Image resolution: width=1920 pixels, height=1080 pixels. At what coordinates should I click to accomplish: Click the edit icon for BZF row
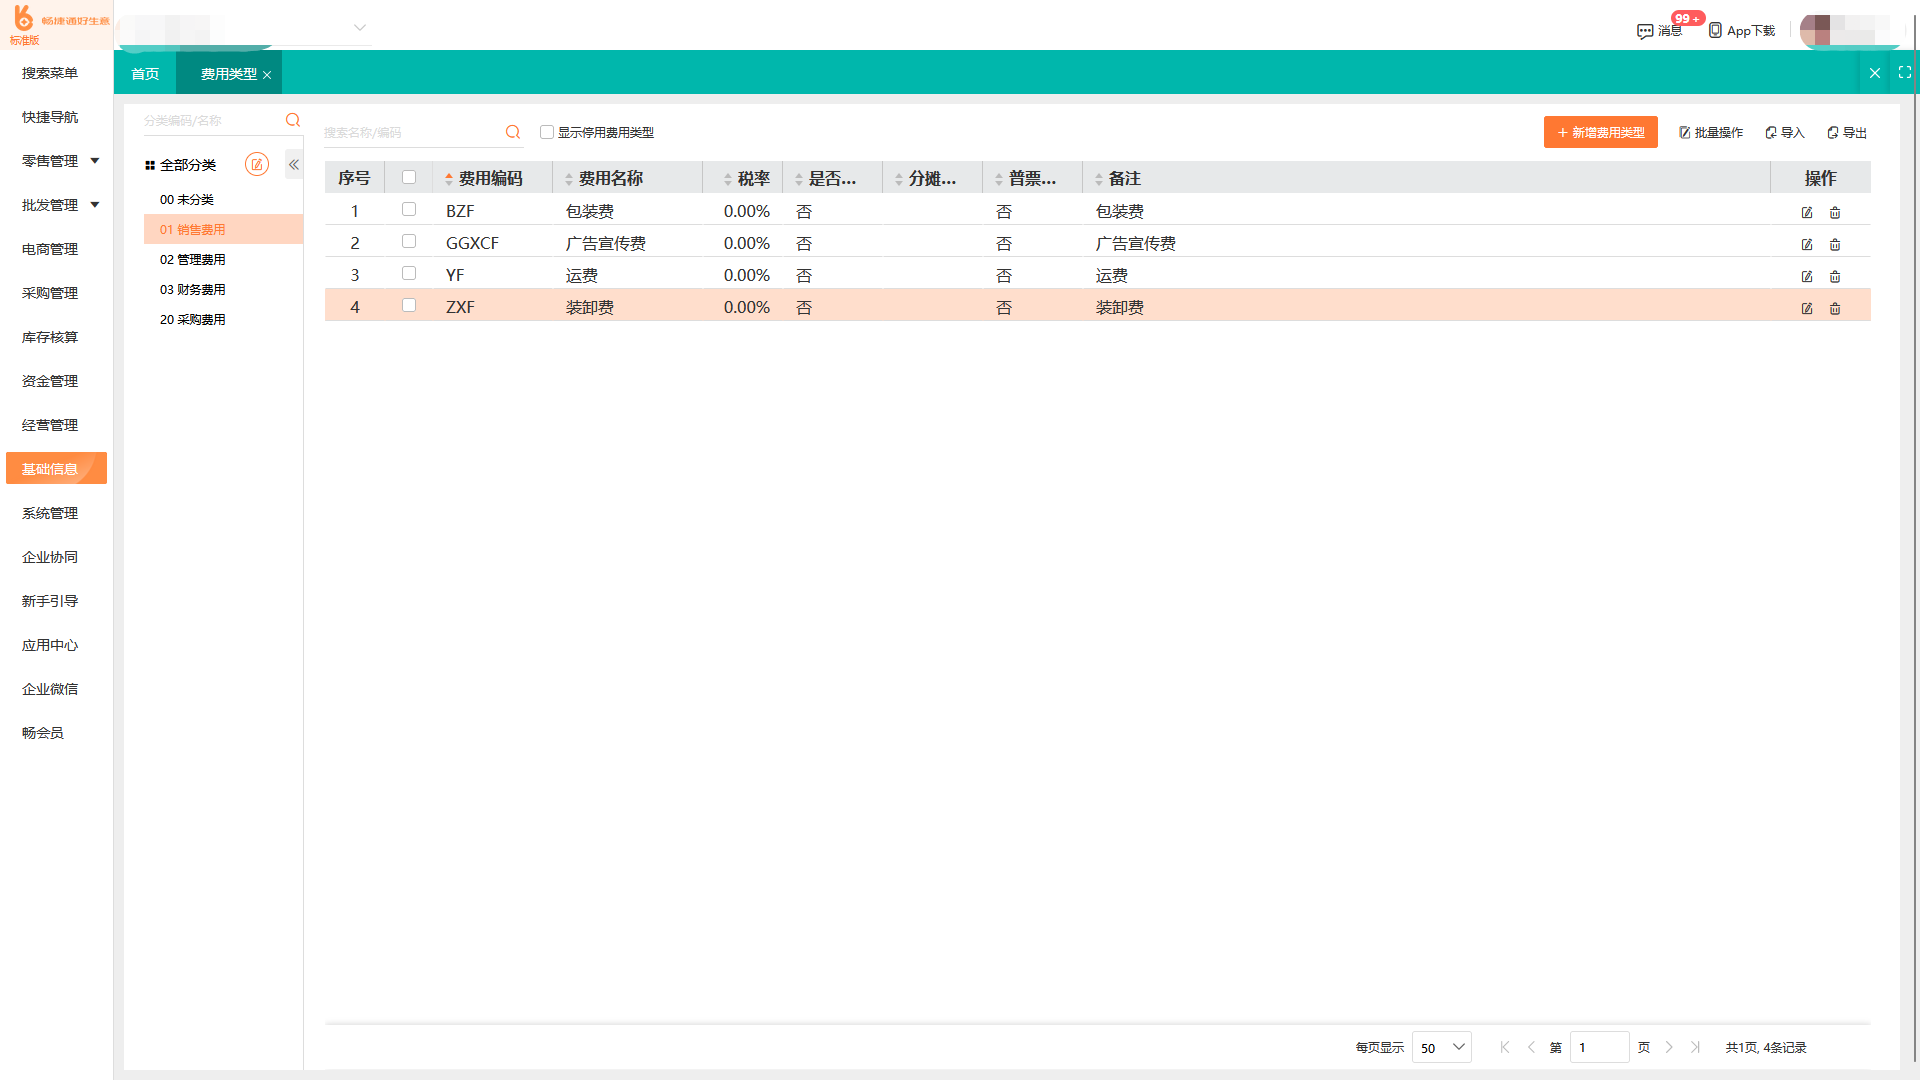tap(1807, 212)
